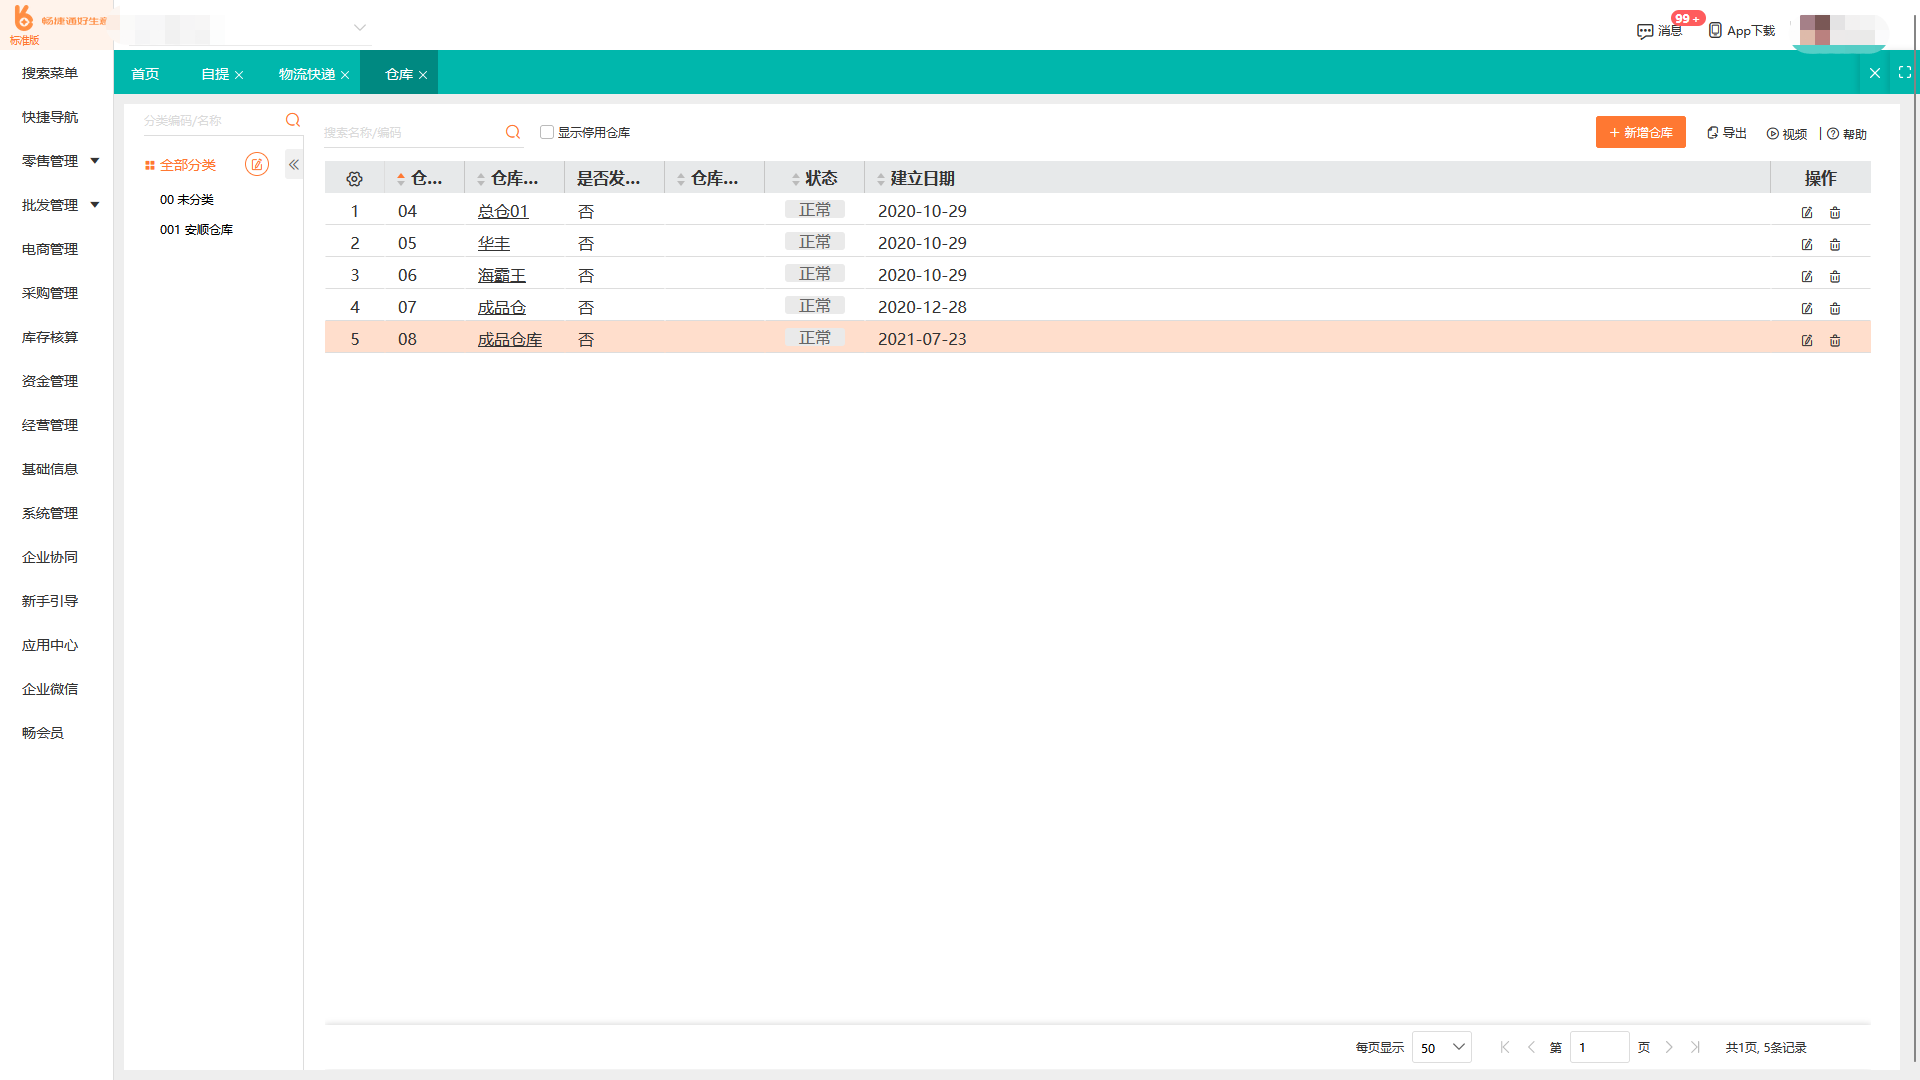Viewport: 1920px width, 1080px height.
Task: Click the delete icon for 华丰 warehouse
Action: pyautogui.click(x=1836, y=243)
